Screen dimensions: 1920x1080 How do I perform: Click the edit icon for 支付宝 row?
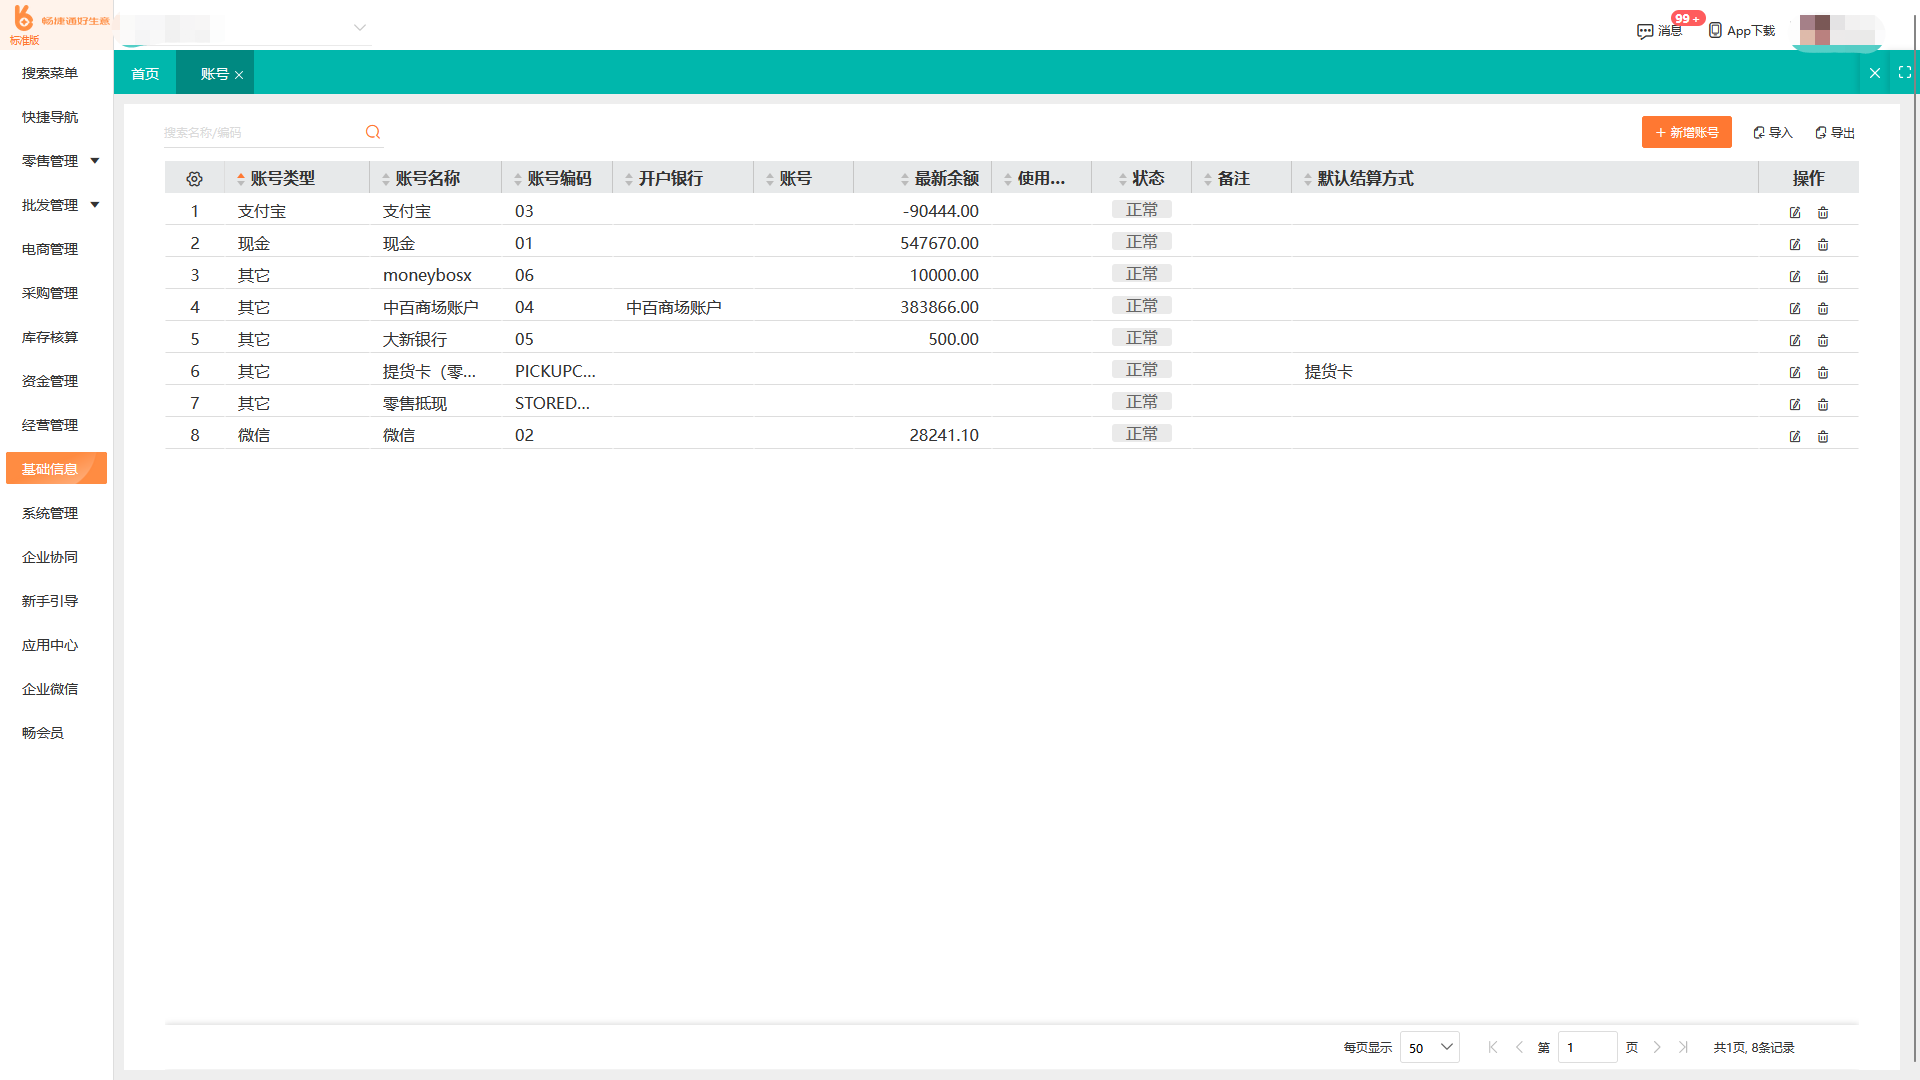coord(1795,211)
